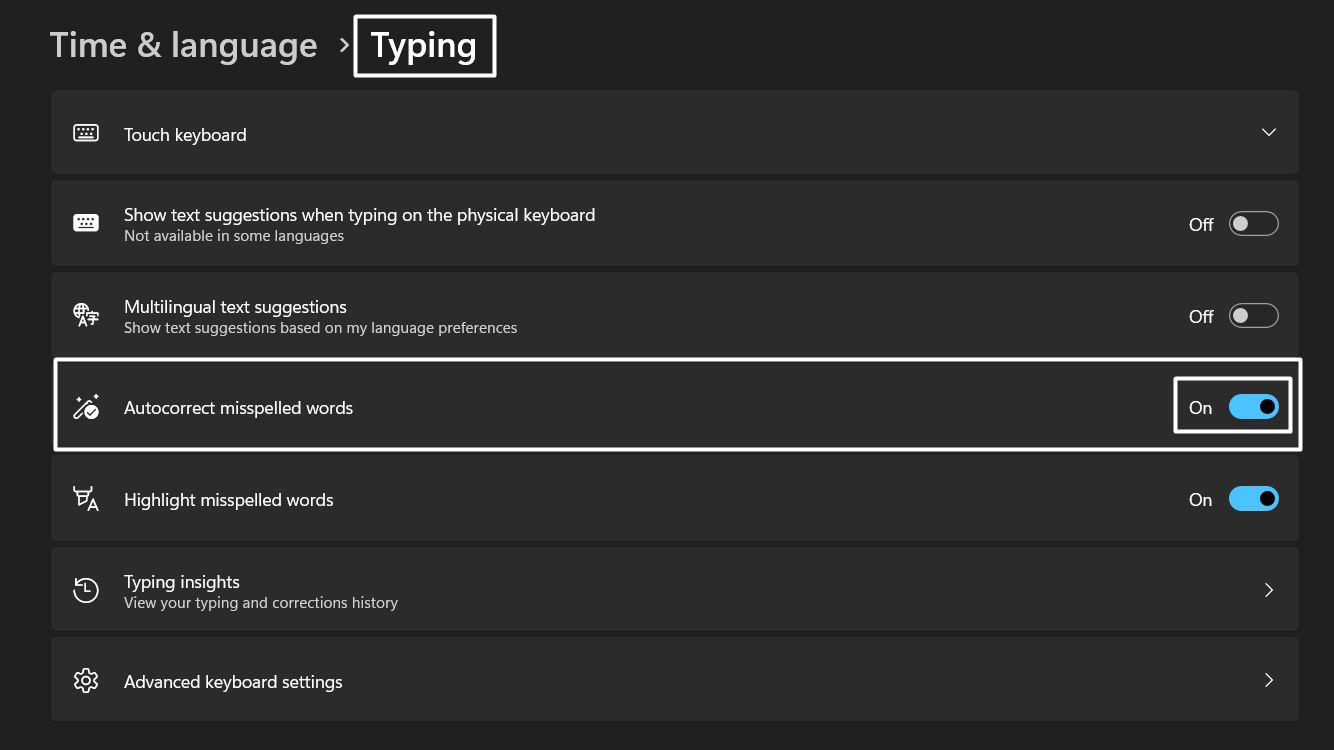
Task: Turn off Highlight misspelled words
Action: click(1253, 498)
